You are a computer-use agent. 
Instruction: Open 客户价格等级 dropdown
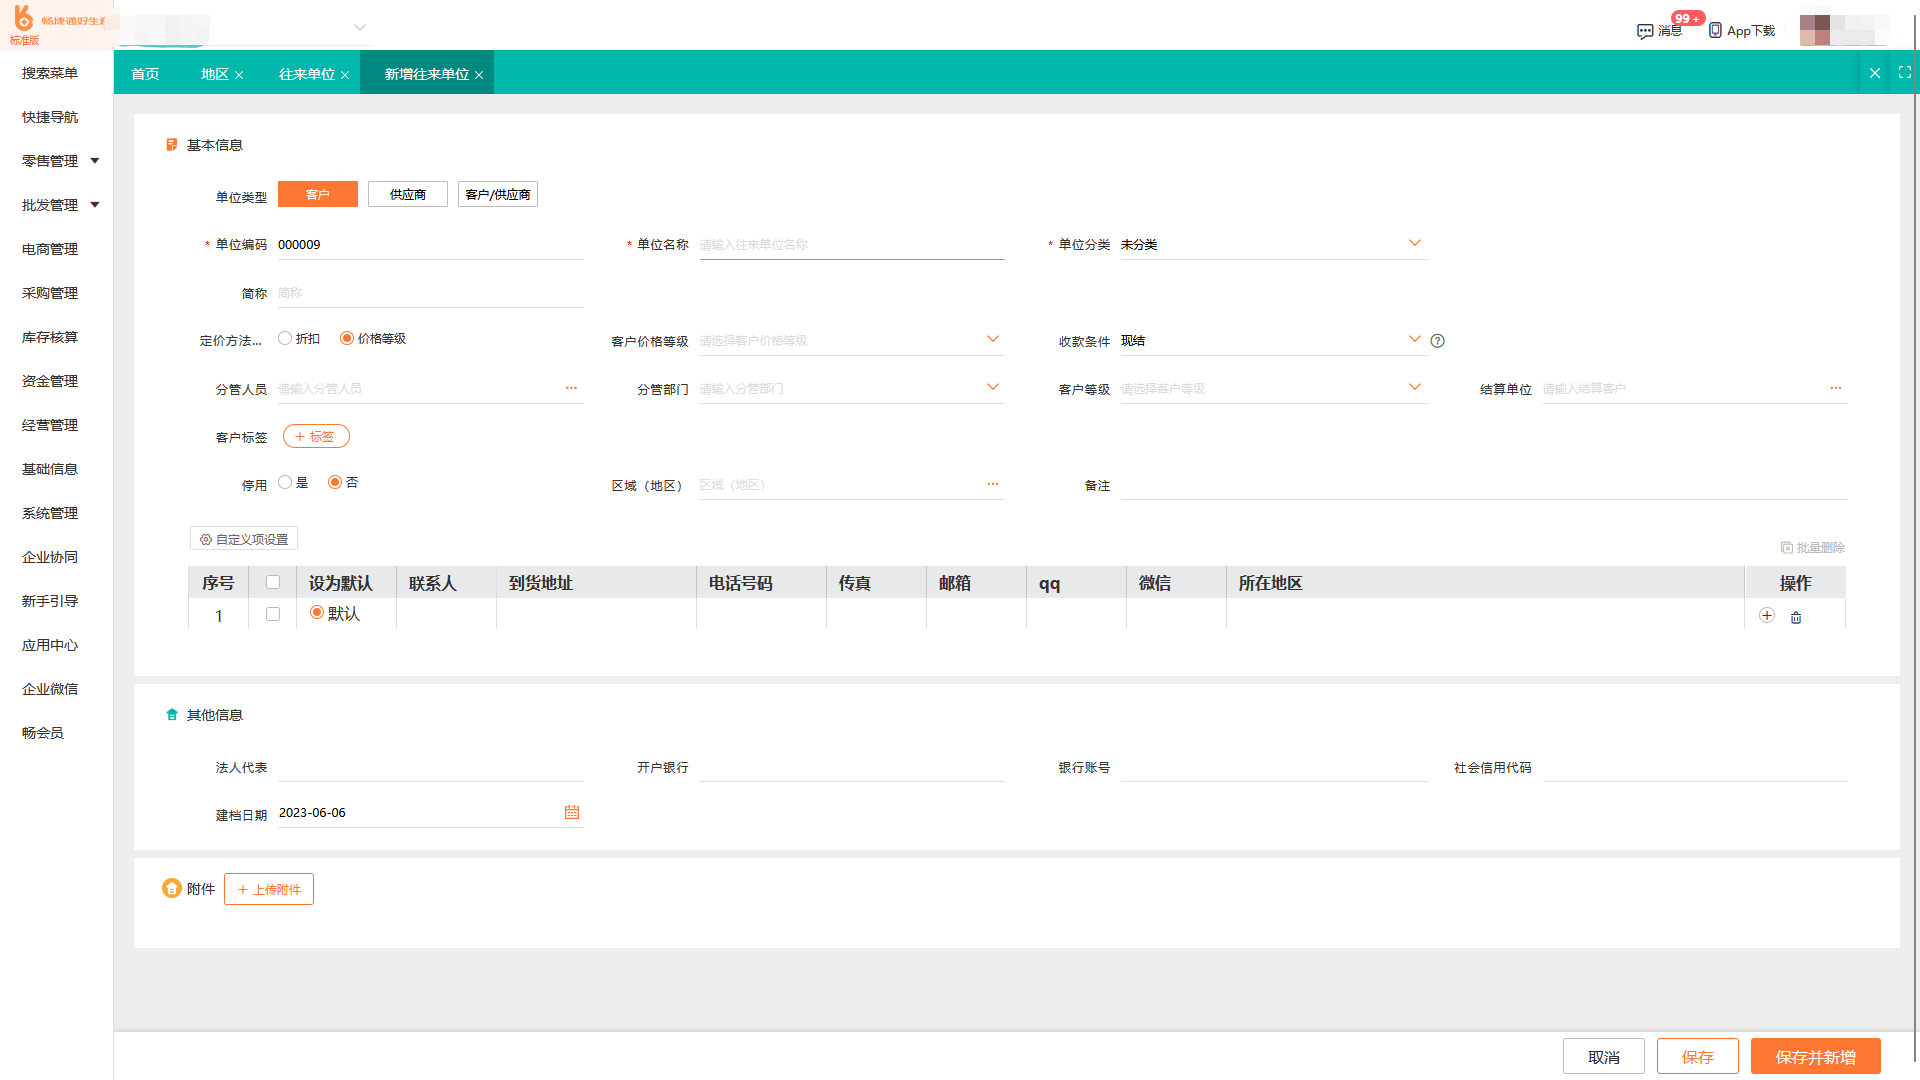[x=993, y=340]
